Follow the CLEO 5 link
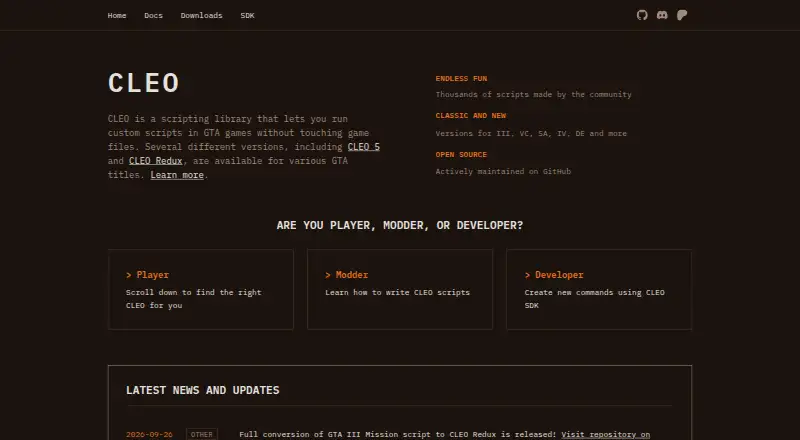 [364, 147]
